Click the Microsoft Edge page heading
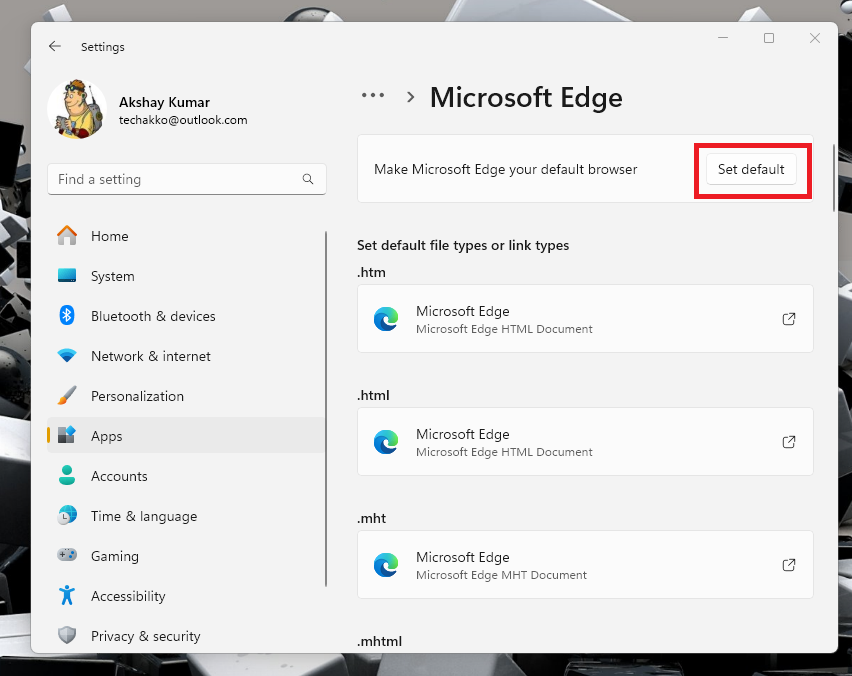Screen dimensions: 852x676 526,98
